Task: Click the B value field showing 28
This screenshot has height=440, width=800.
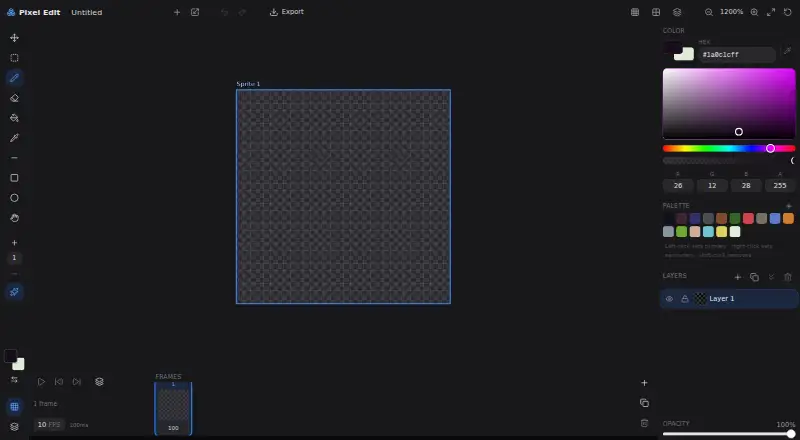Action: tap(746, 186)
